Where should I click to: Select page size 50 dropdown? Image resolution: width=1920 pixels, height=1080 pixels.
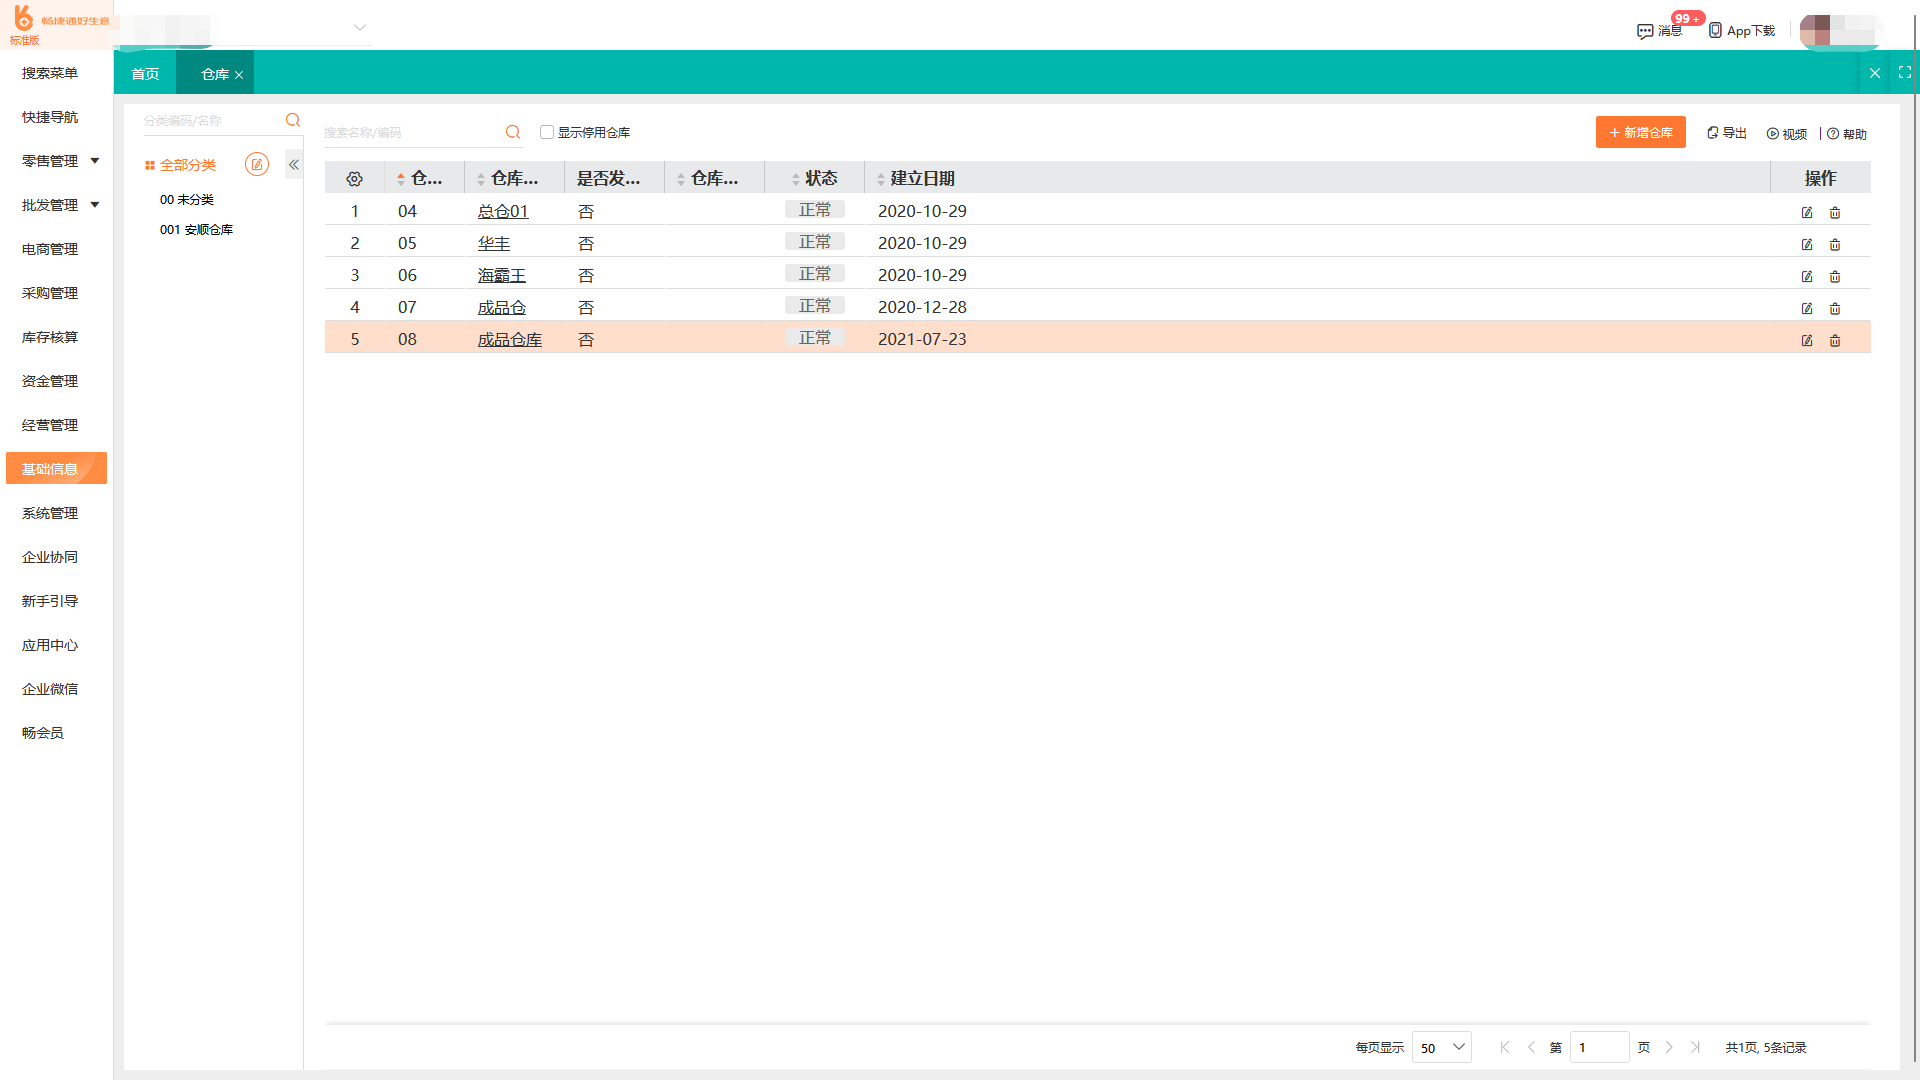point(1440,1047)
